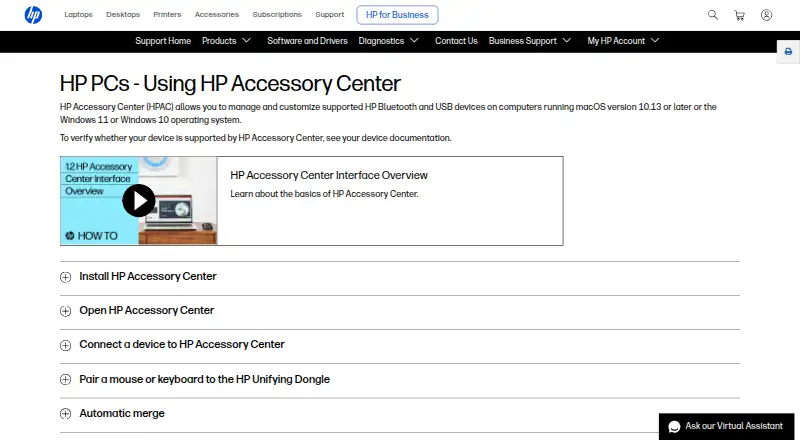The width and height of the screenshot is (800, 440).
Task: Open the user account profile icon
Action: click(x=766, y=15)
